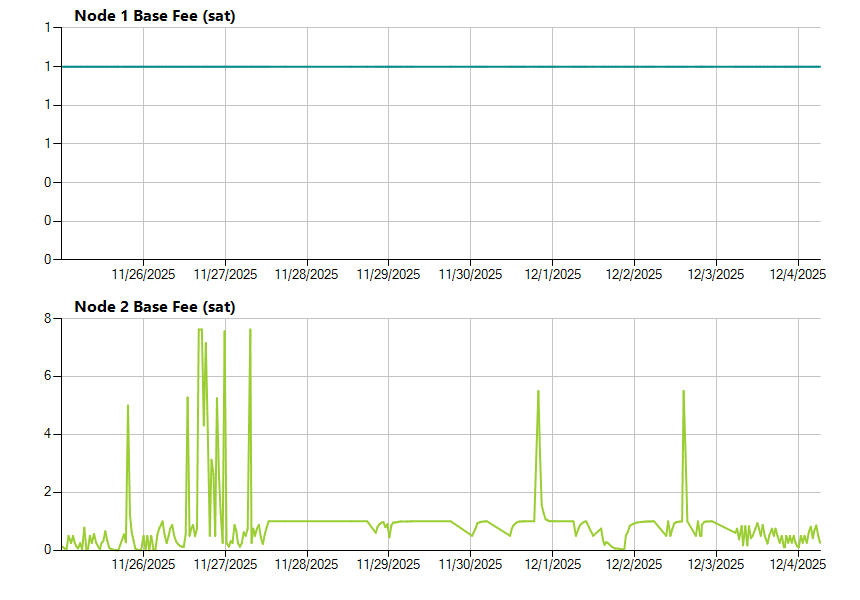
Task: Click the Node 2 spike just before 12/1/2025
Action: pos(538,392)
